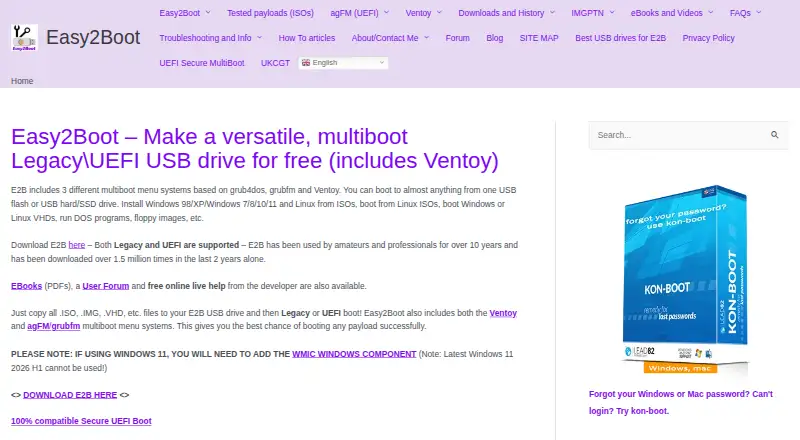Open the agFM (UEFI) menu item
This screenshot has height=440, width=800.
[354, 13]
